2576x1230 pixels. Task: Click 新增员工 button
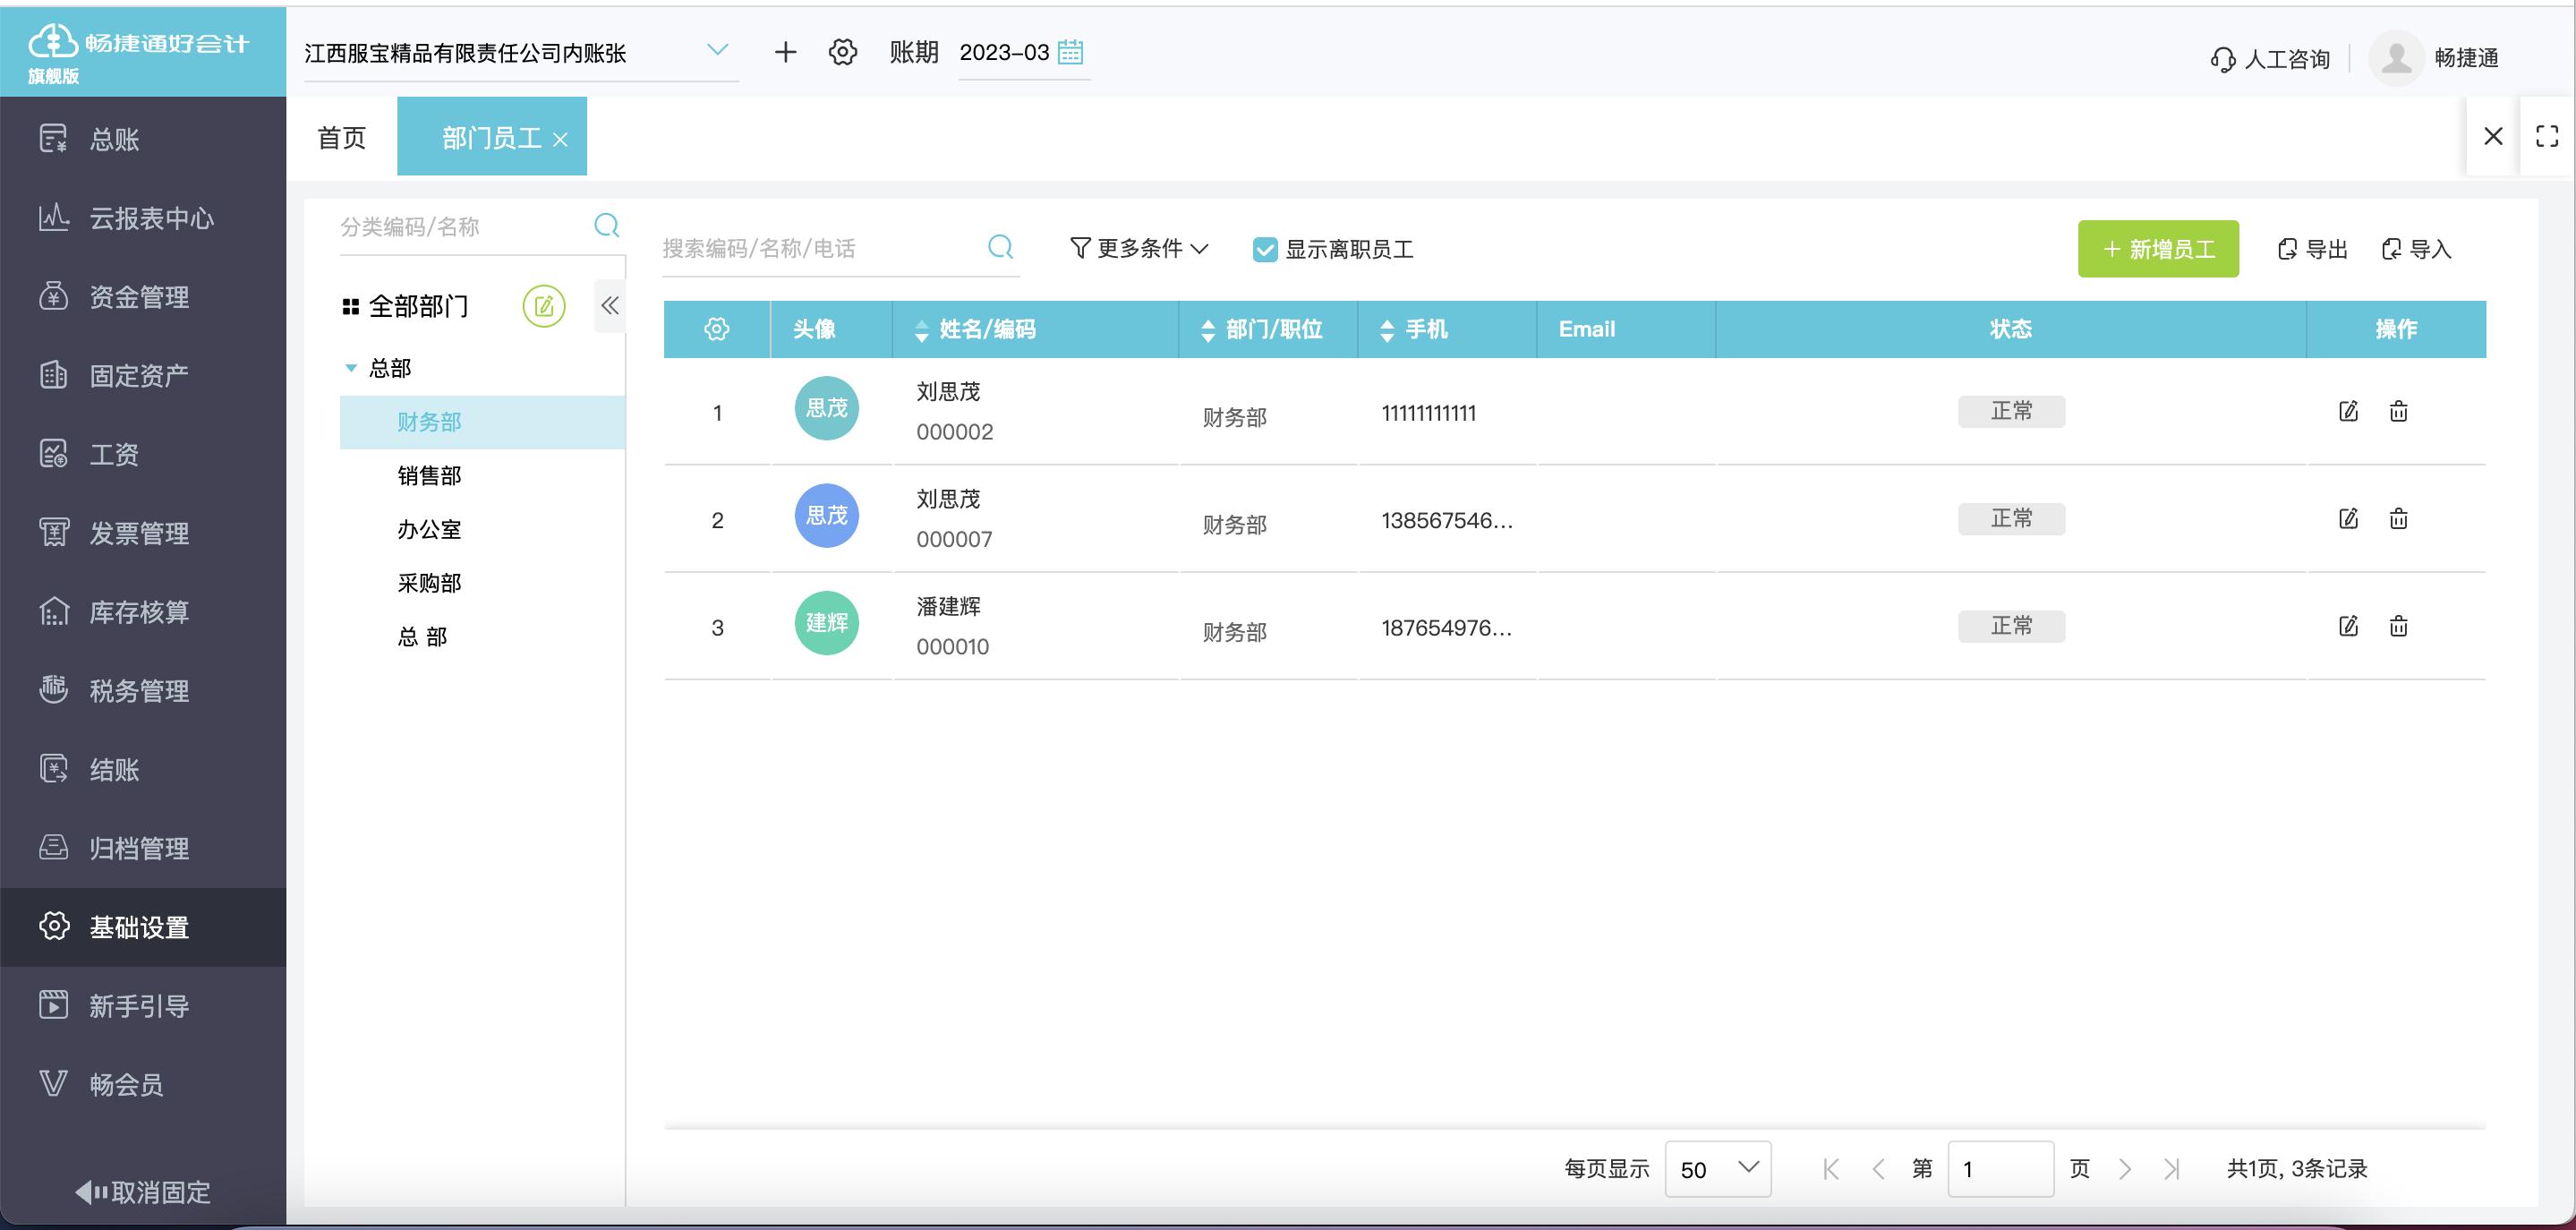click(x=2157, y=248)
